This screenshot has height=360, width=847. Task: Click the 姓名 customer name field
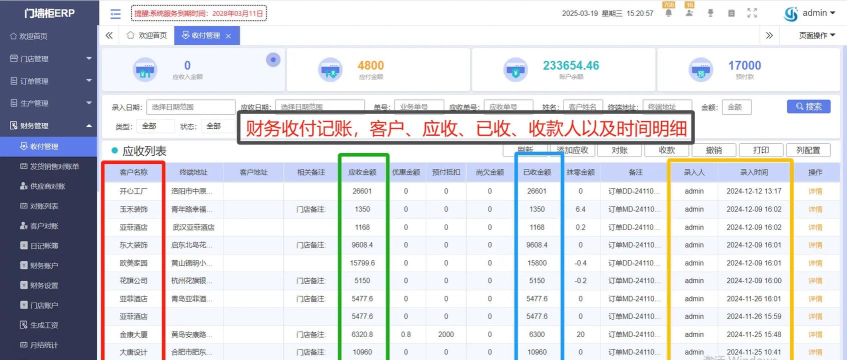(x=583, y=107)
